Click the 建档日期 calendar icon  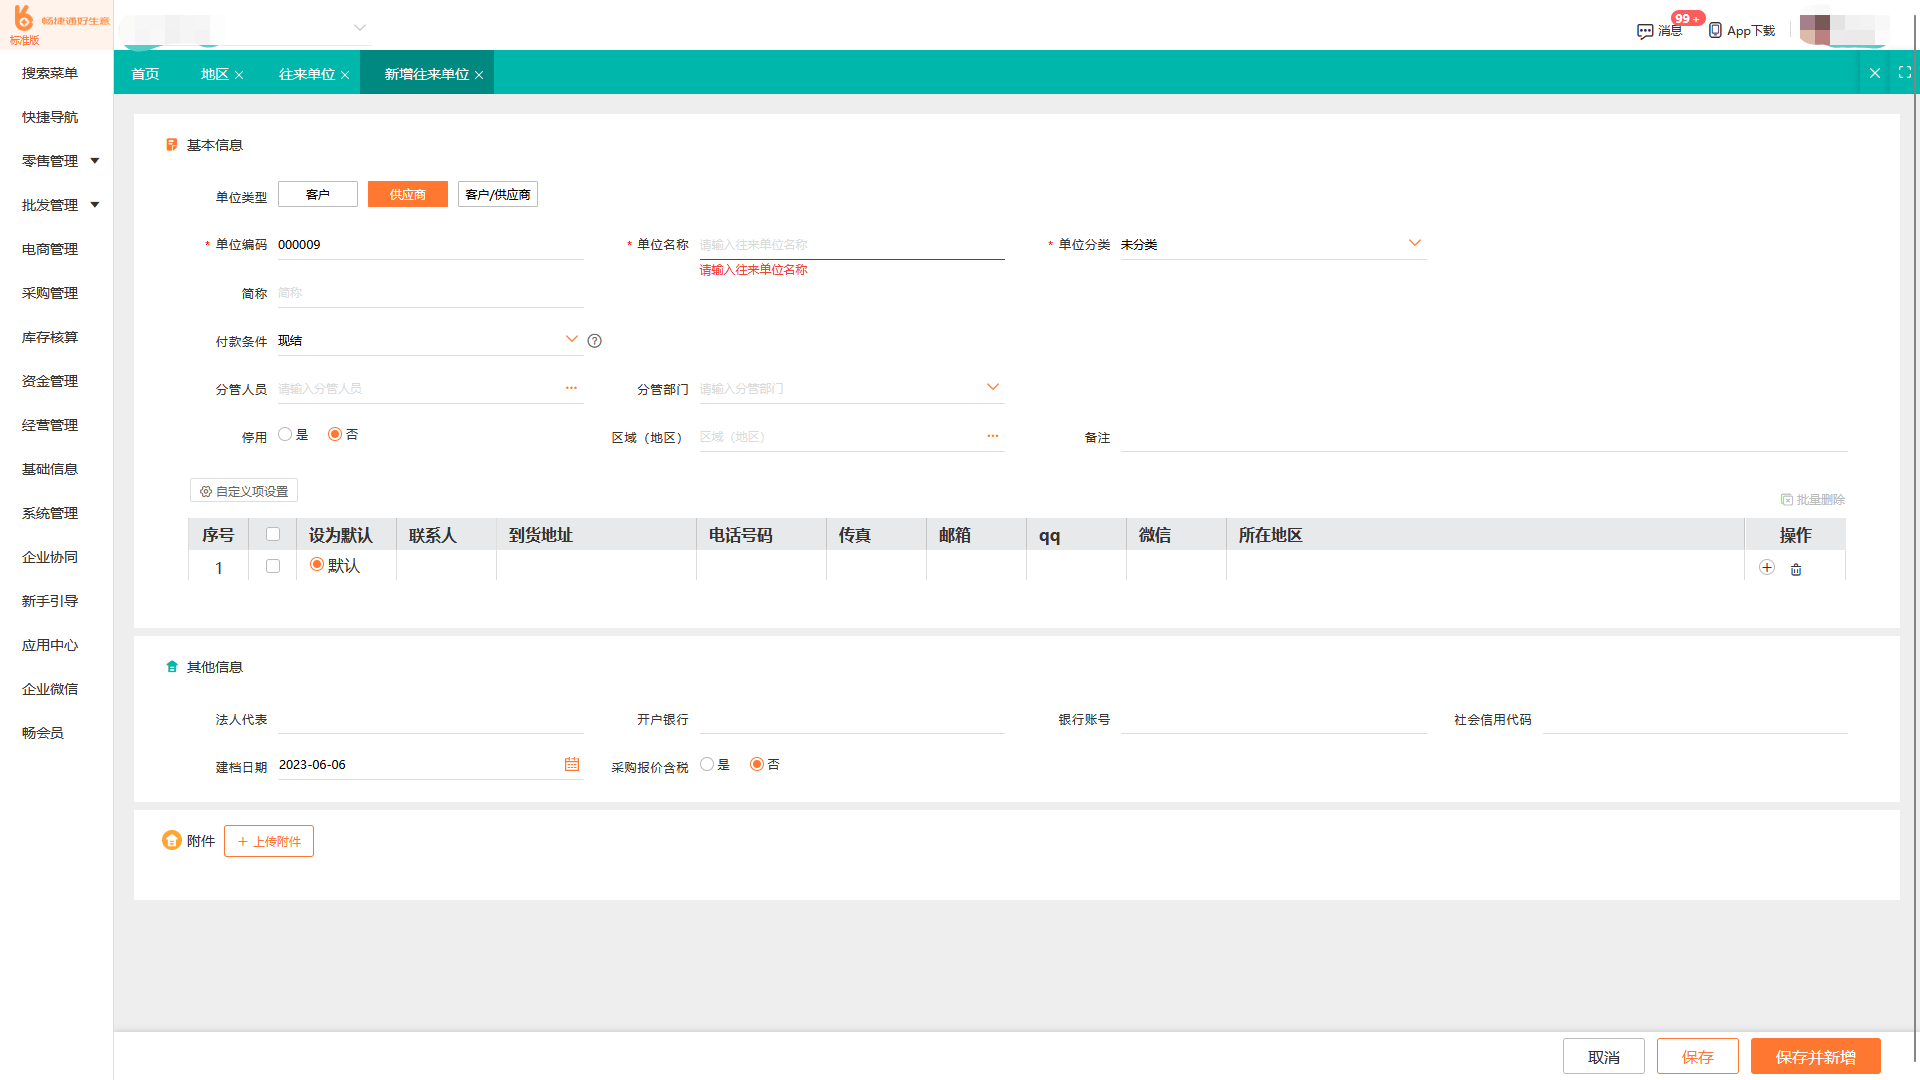574,765
